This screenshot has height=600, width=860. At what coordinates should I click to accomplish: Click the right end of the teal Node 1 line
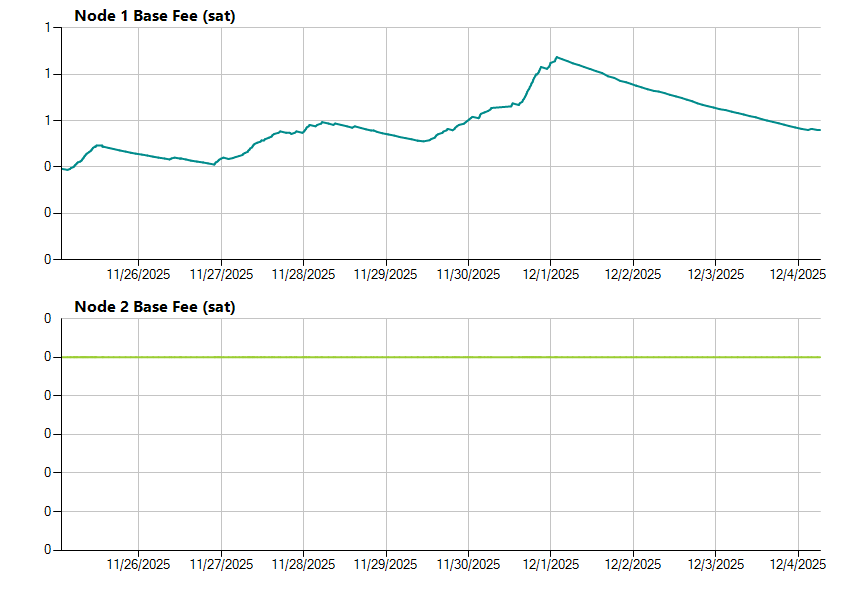819,130
